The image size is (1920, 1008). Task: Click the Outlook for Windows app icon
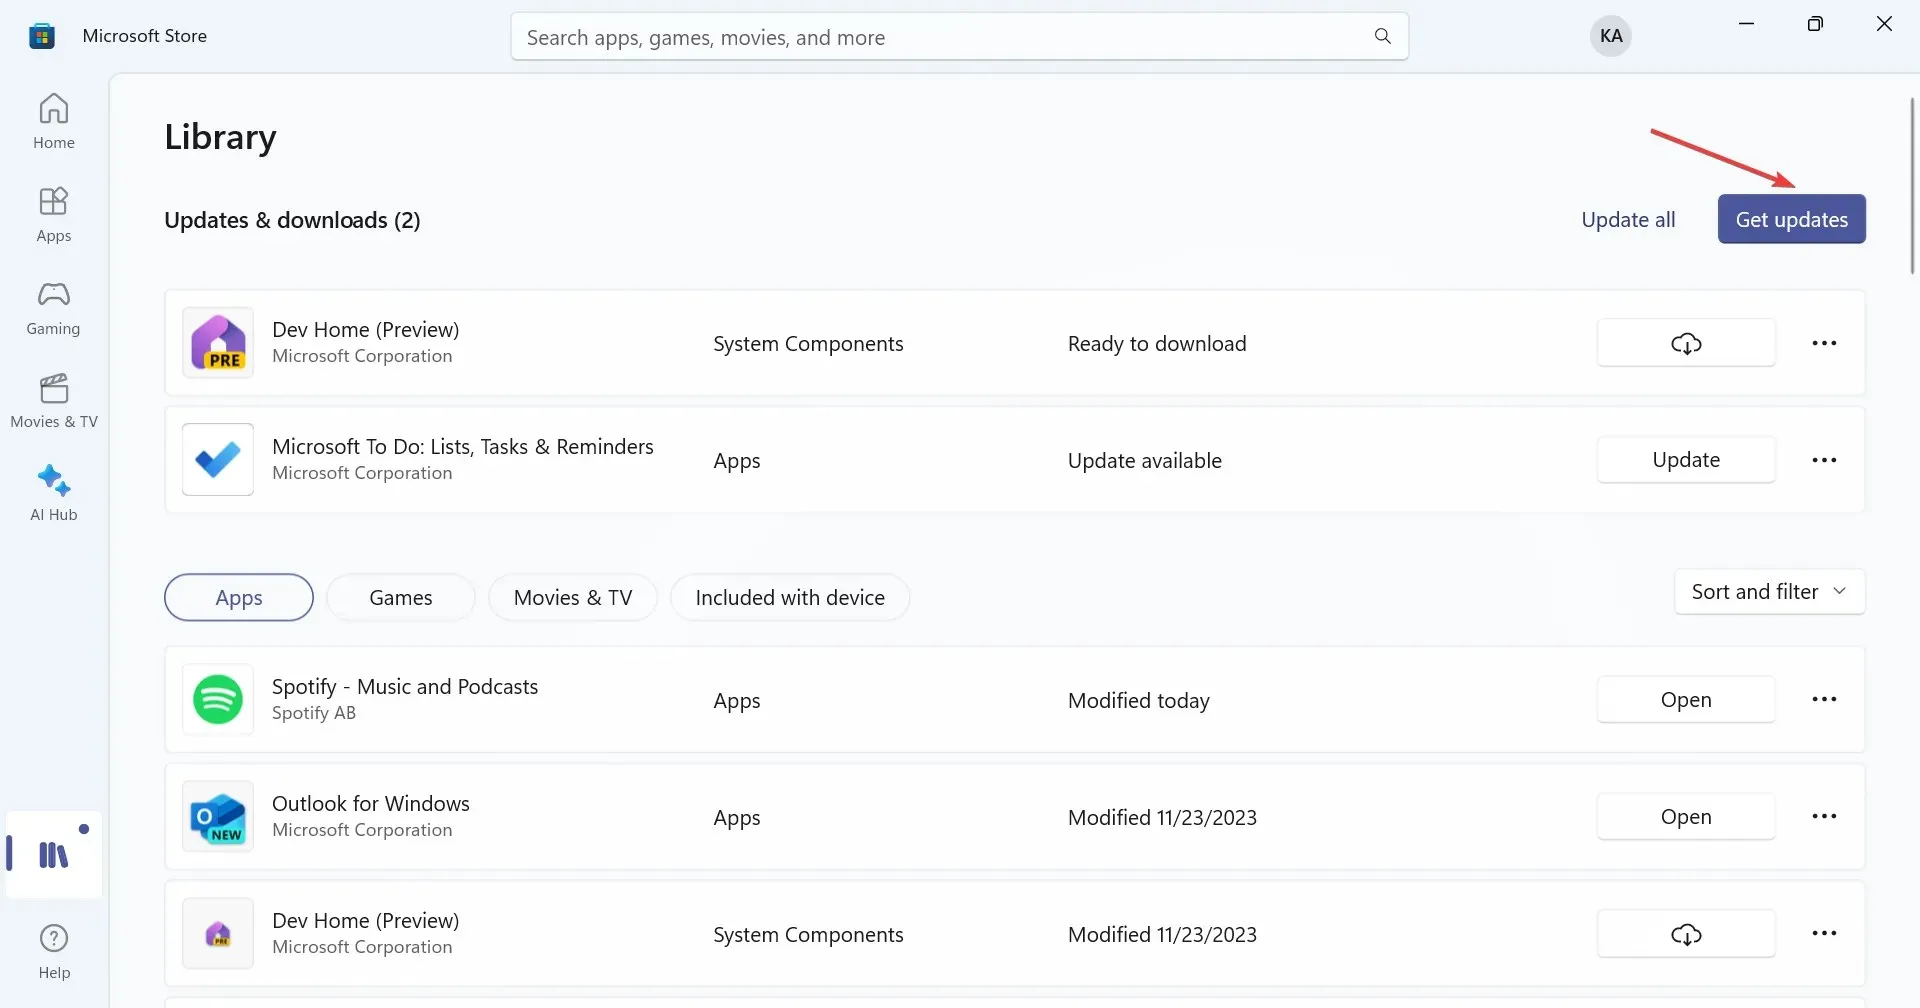[218, 817]
